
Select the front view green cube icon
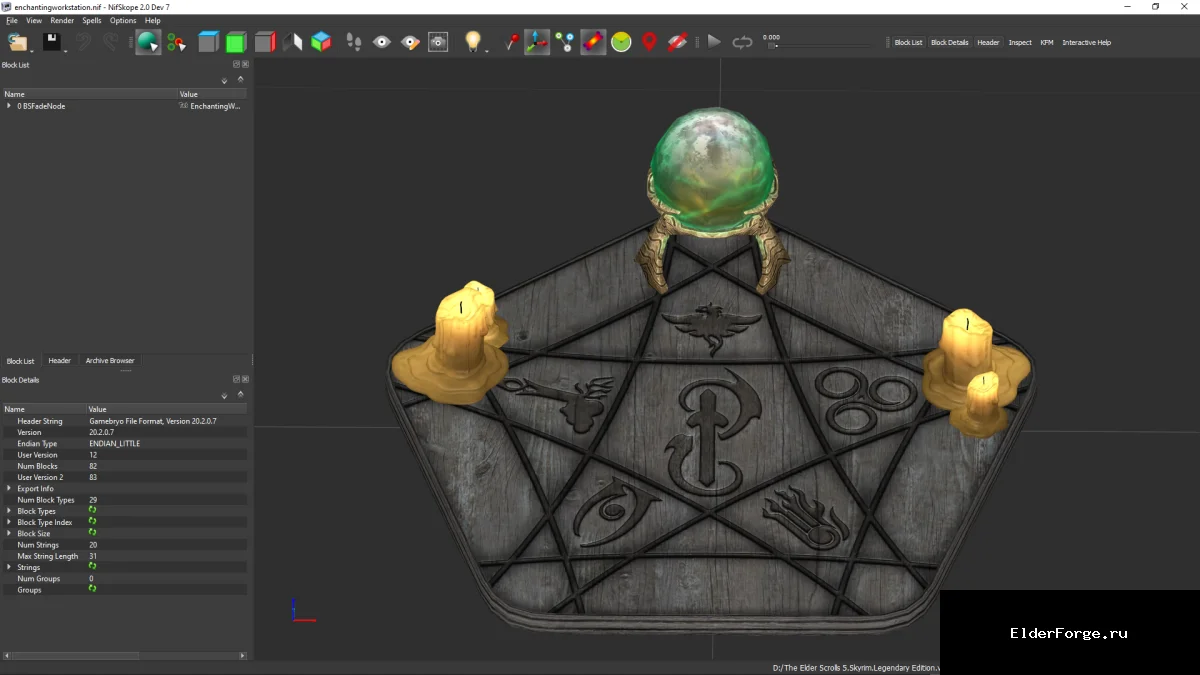(x=236, y=42)
